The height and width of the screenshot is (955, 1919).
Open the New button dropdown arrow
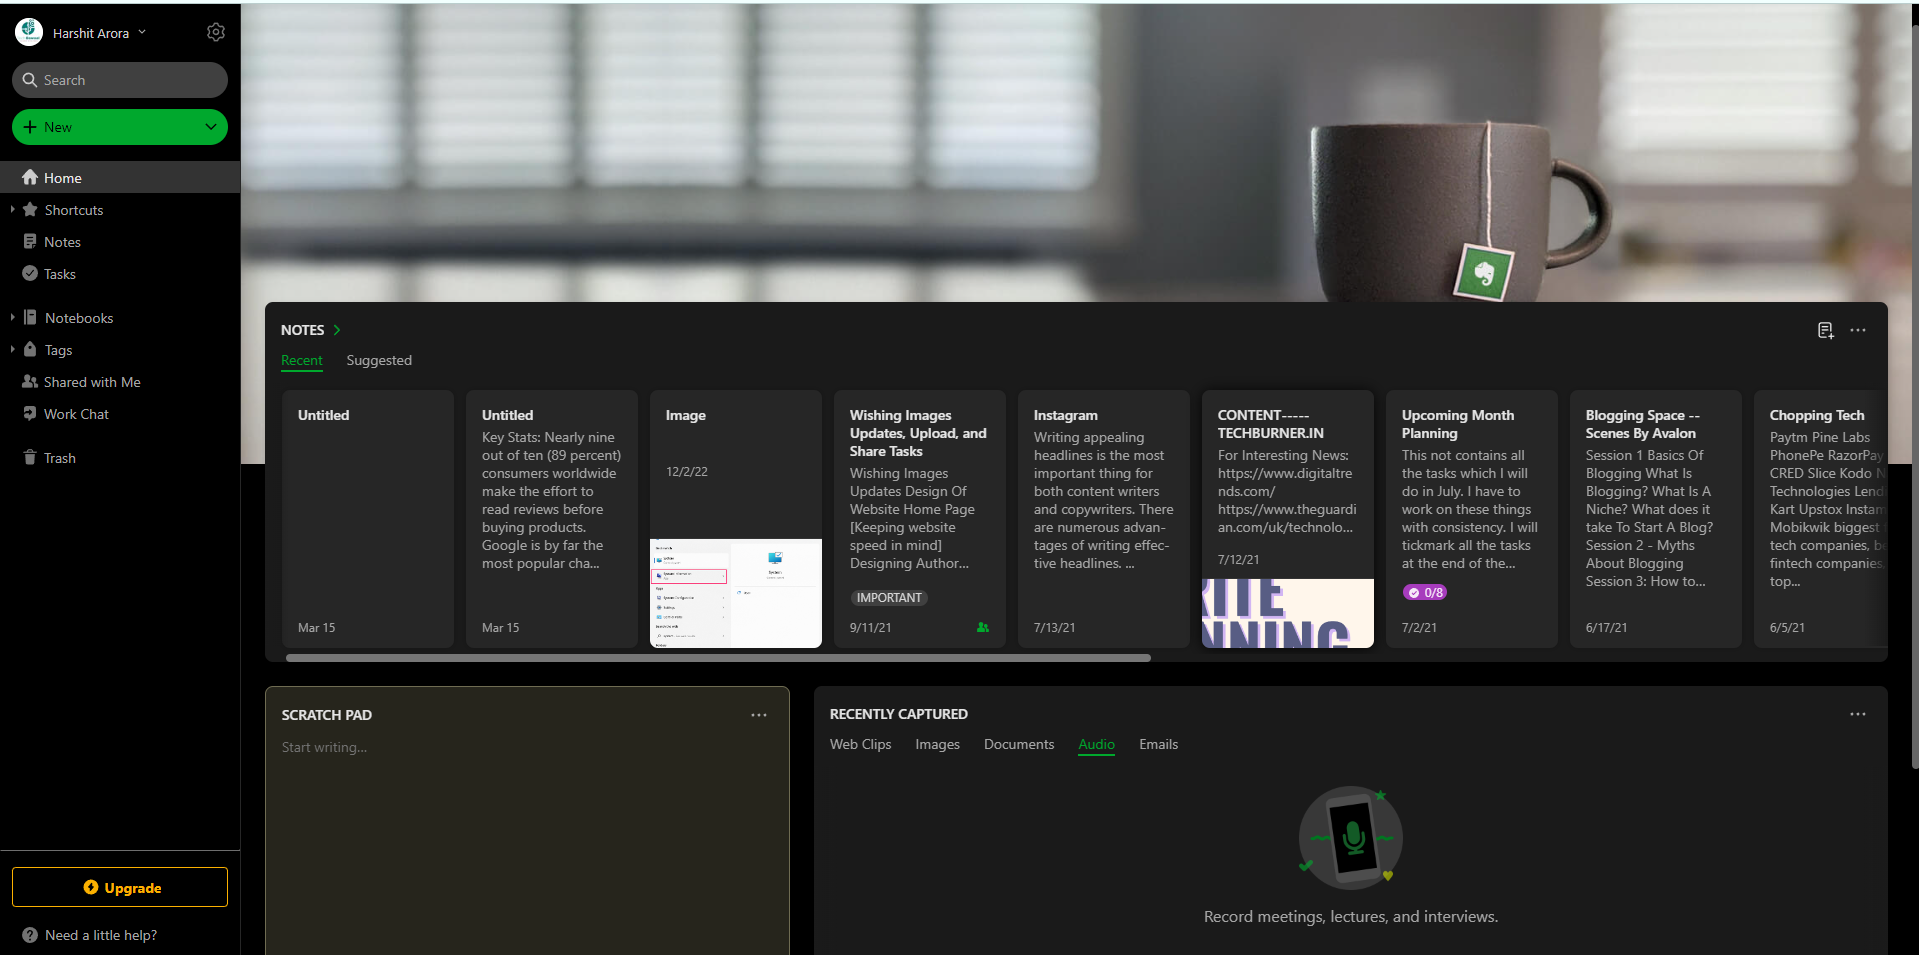coord(210,127)
